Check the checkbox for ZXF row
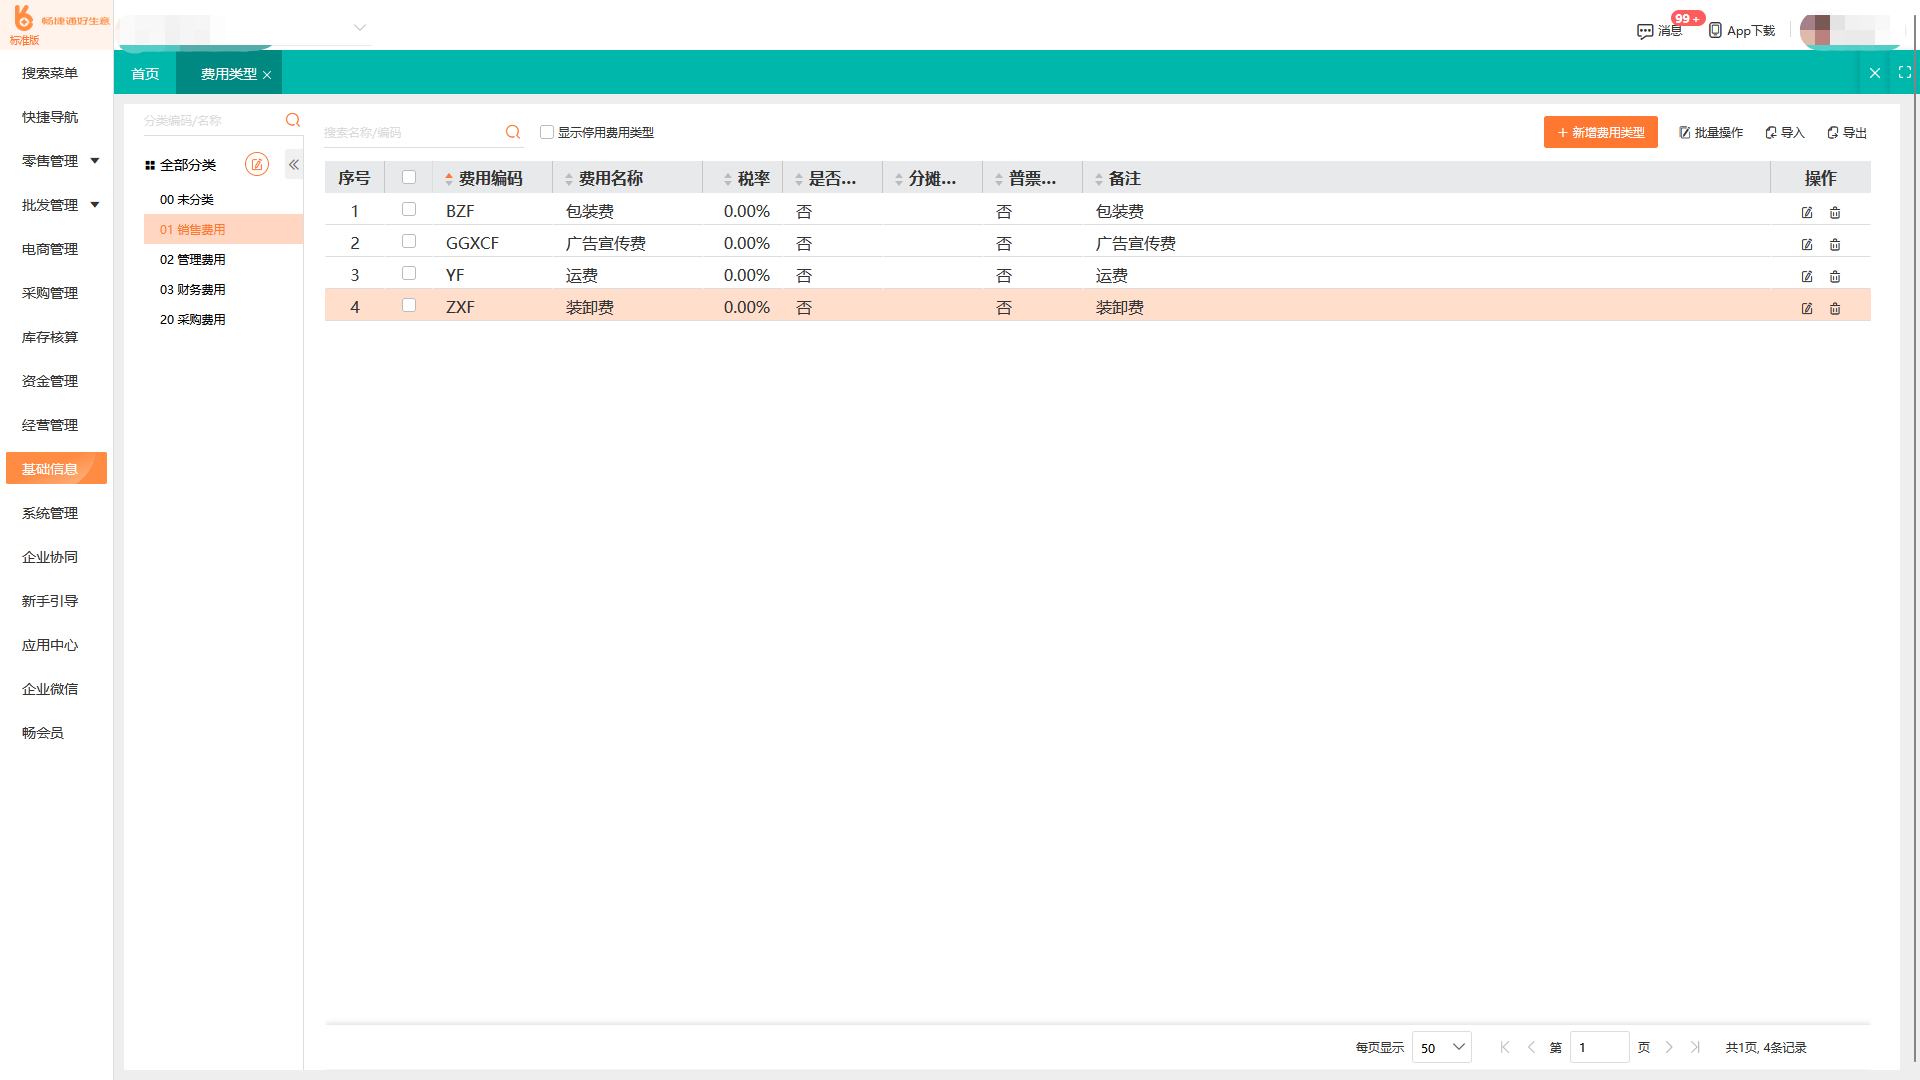 coord(409,306)
